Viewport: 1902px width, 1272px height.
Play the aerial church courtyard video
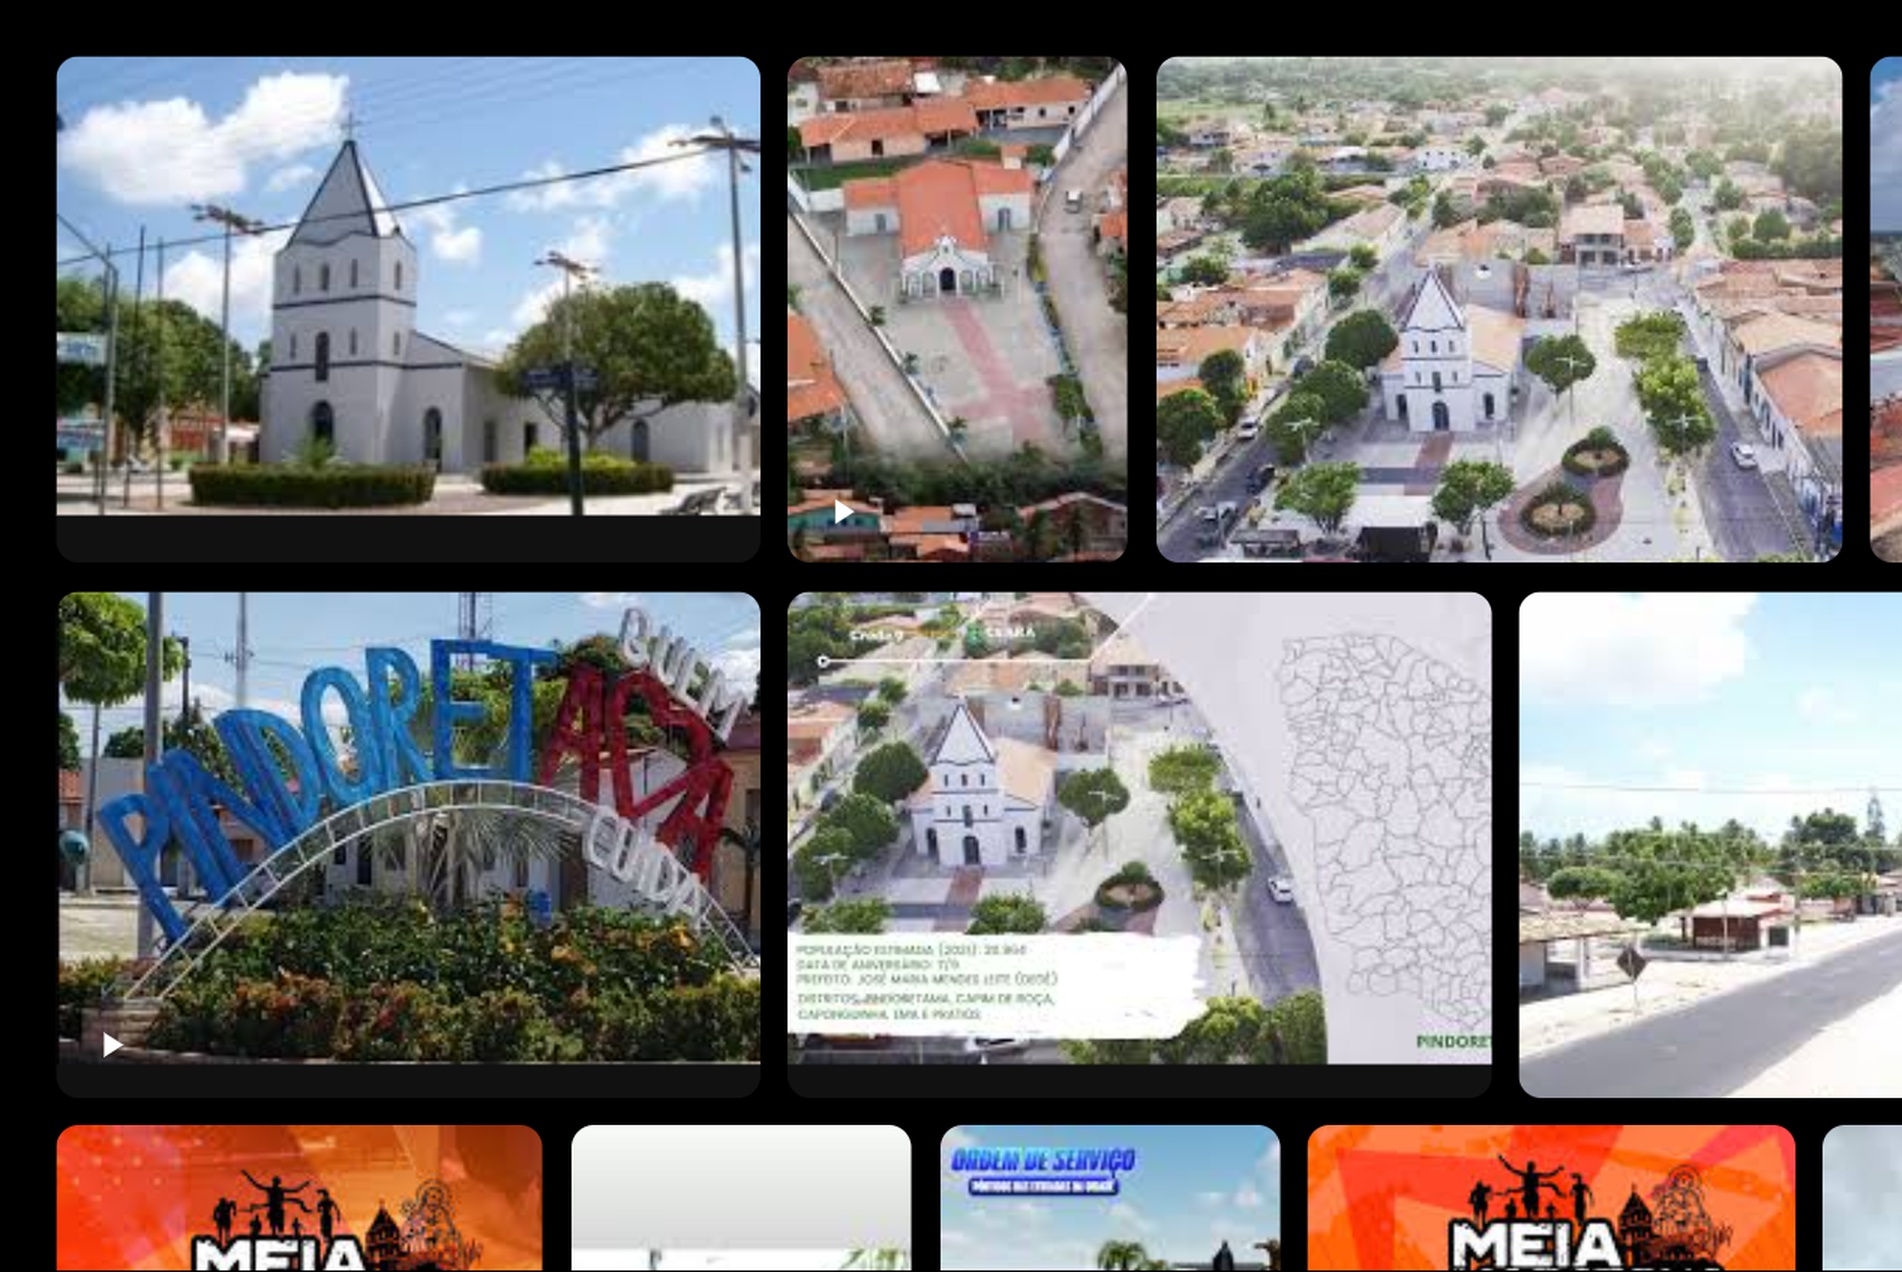(844, 512)
